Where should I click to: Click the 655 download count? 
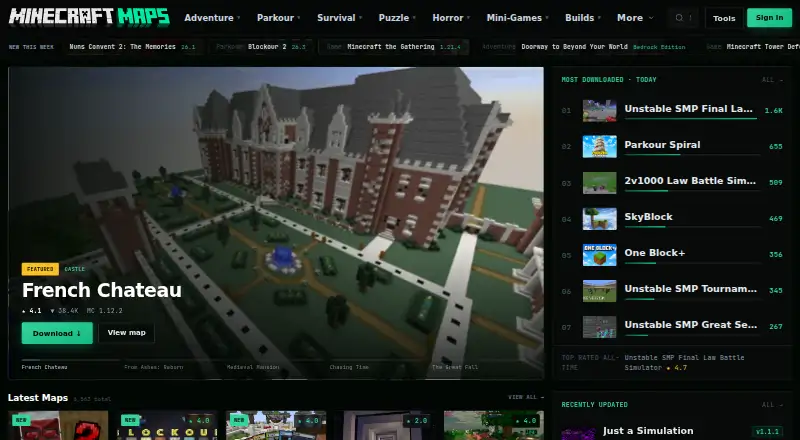click(776, 146)
